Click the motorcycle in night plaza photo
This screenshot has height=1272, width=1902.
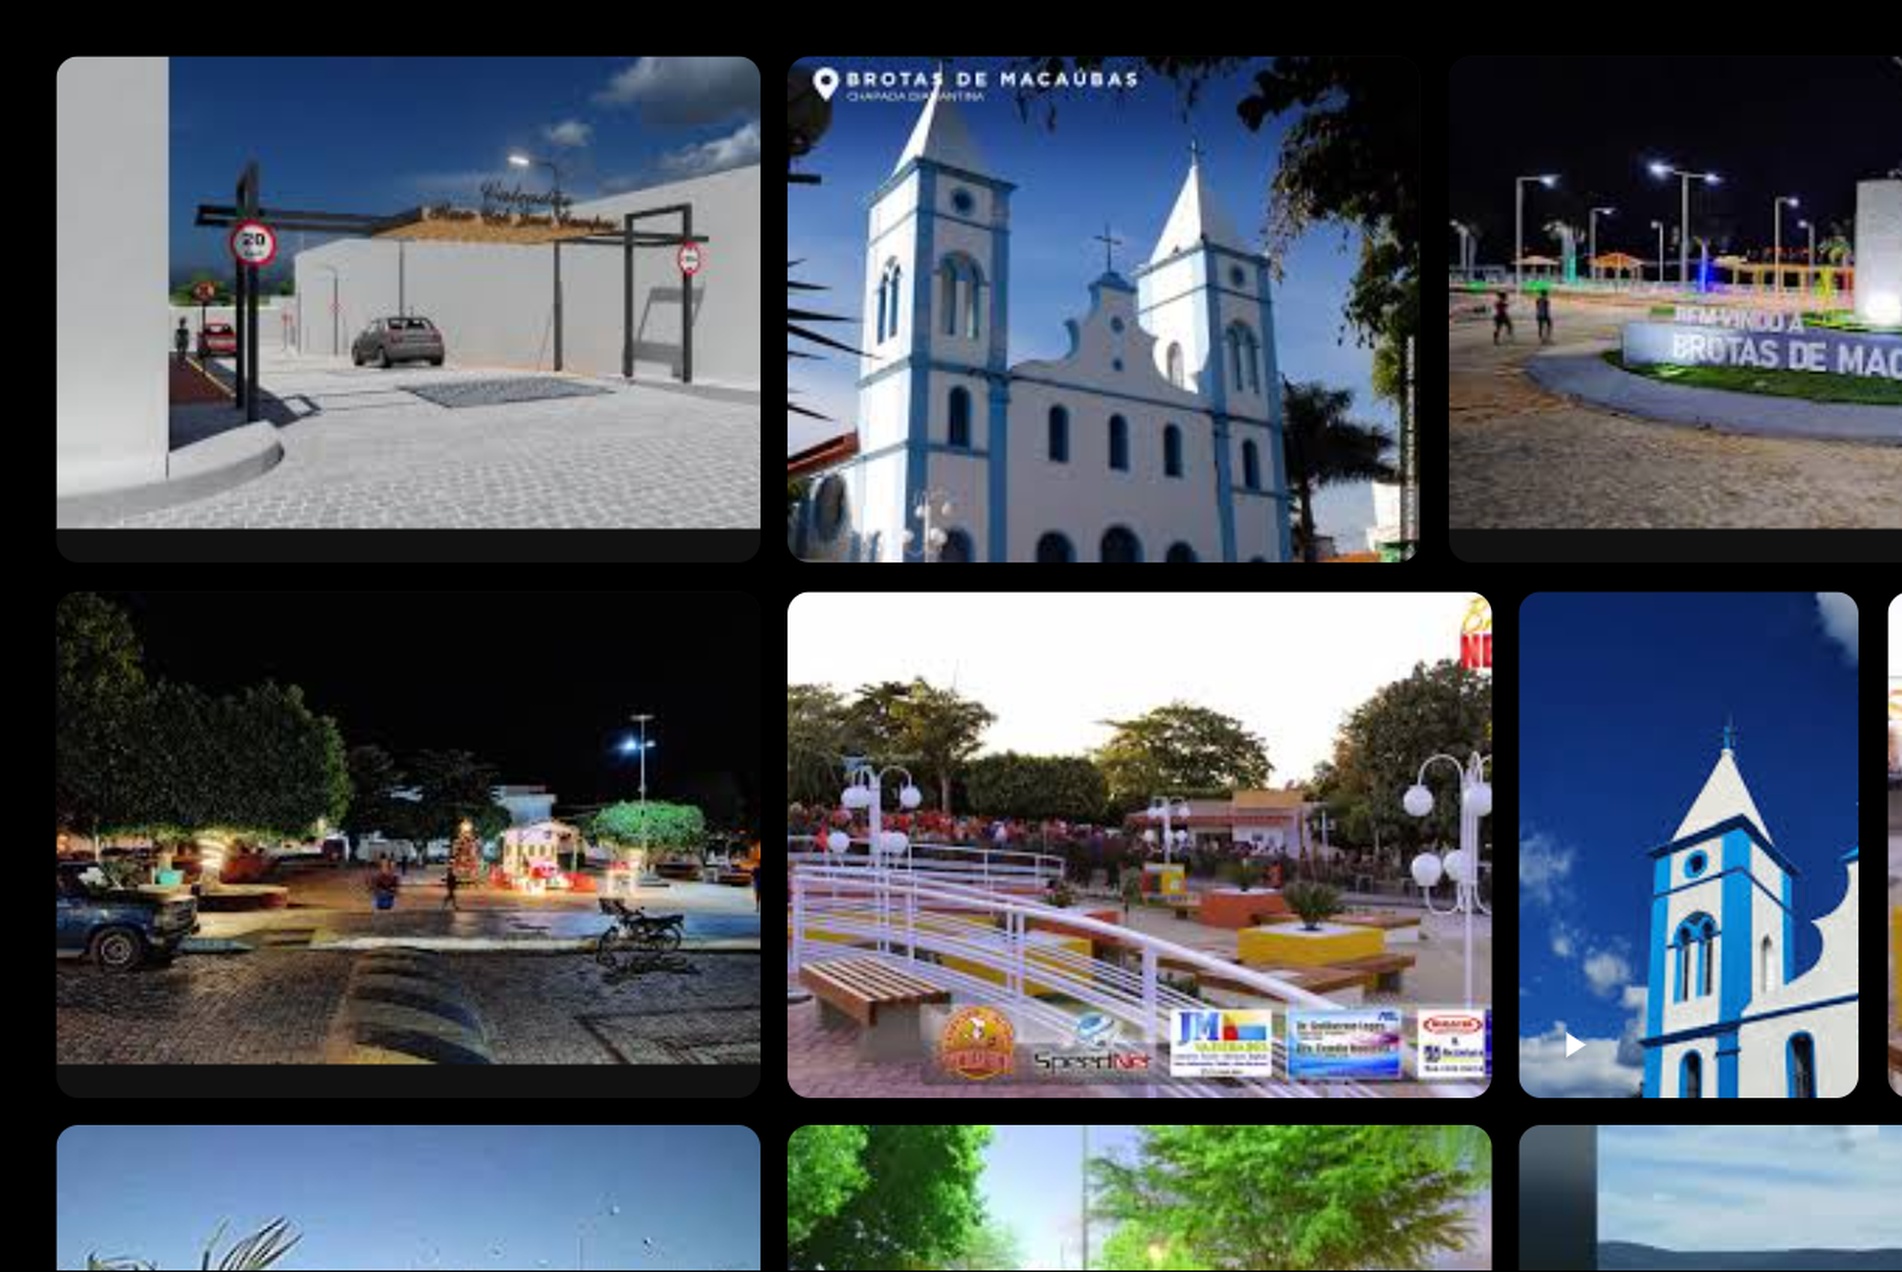coord(640,931)
